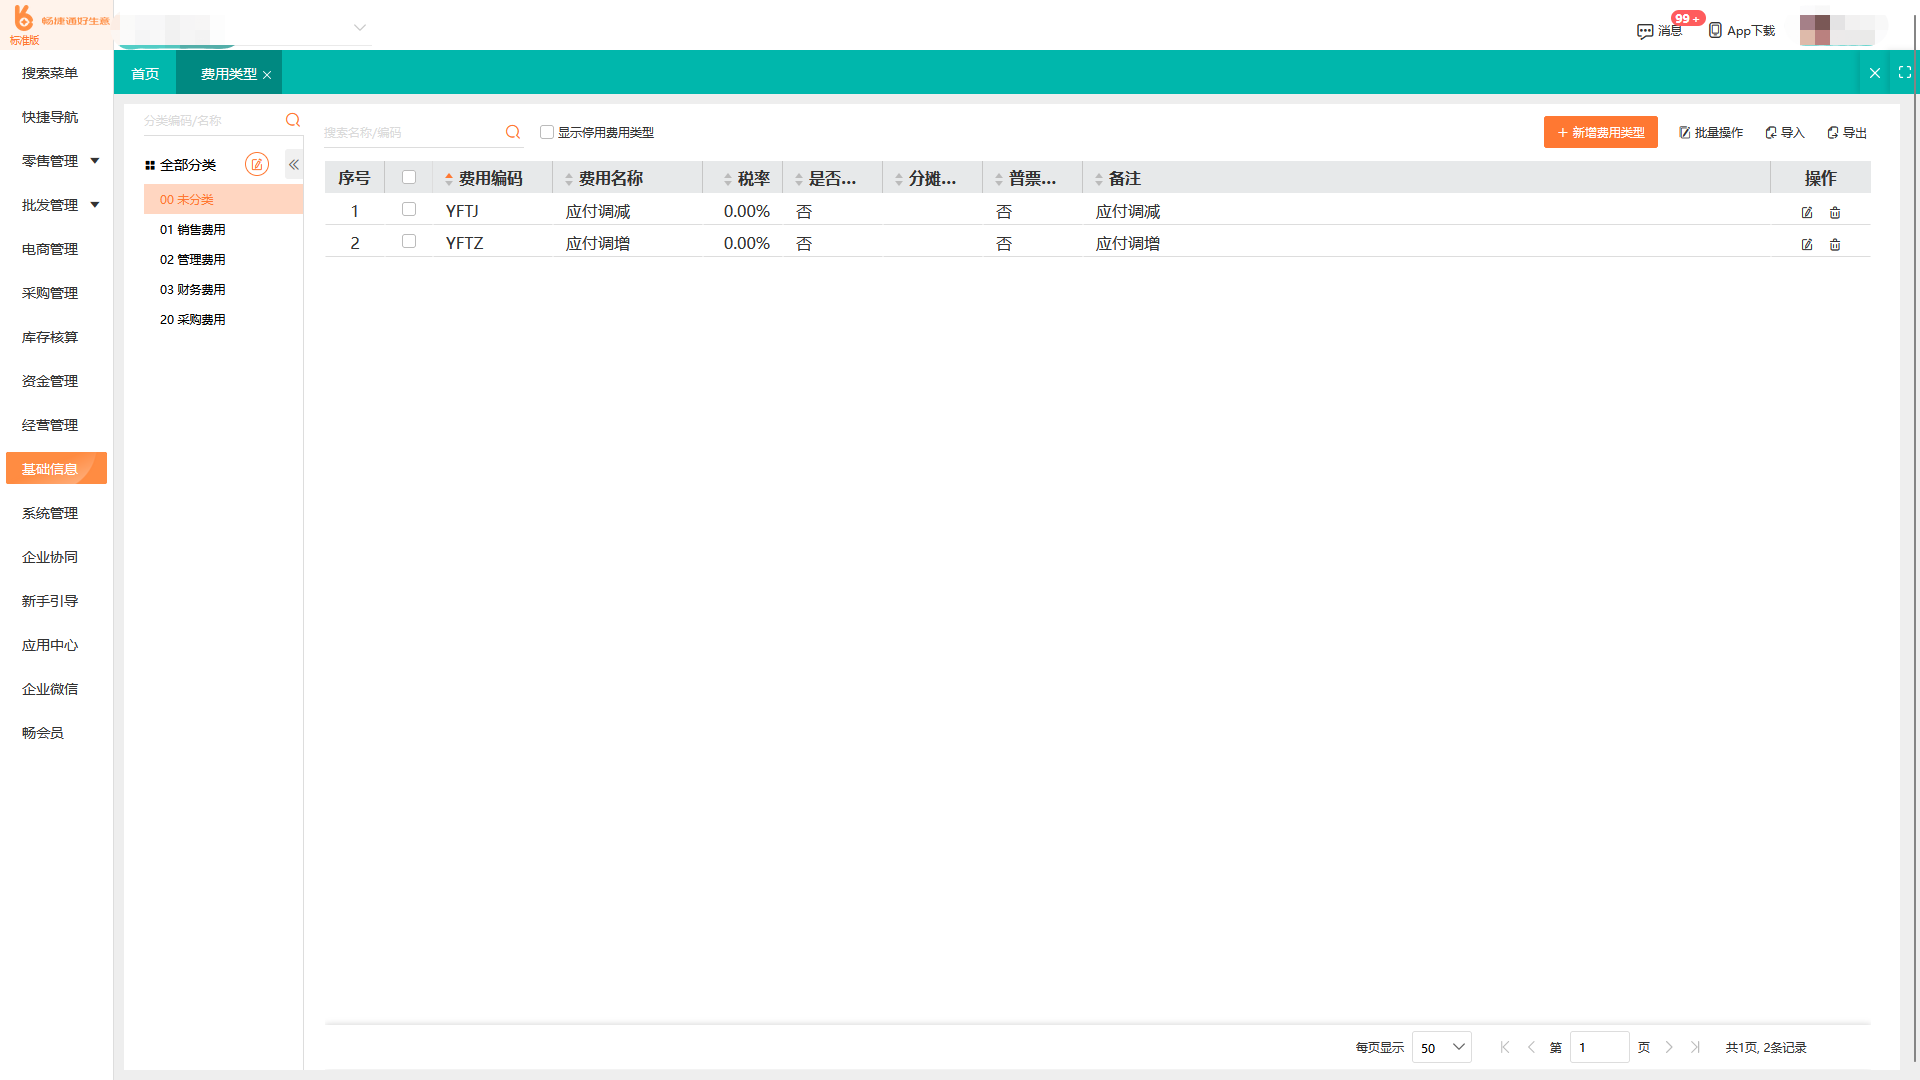Toggle 显示停用费用类型 checkbox
The width and height of the screenshot is (1920, 1080).
click(546, 132)
